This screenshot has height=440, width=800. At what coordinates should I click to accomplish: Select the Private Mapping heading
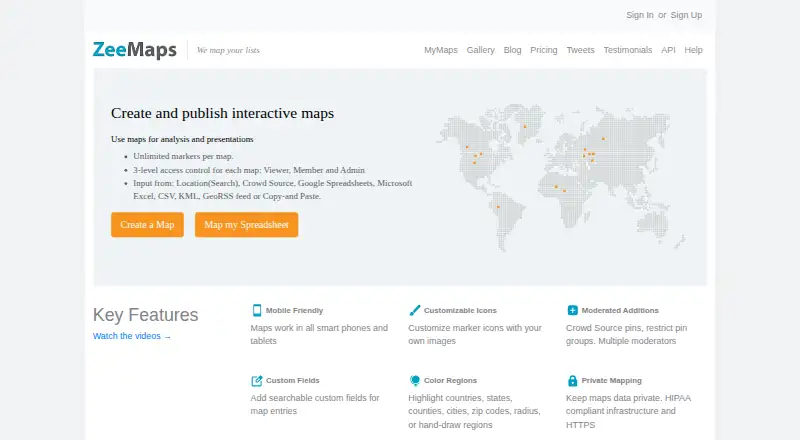pos(612,381)
